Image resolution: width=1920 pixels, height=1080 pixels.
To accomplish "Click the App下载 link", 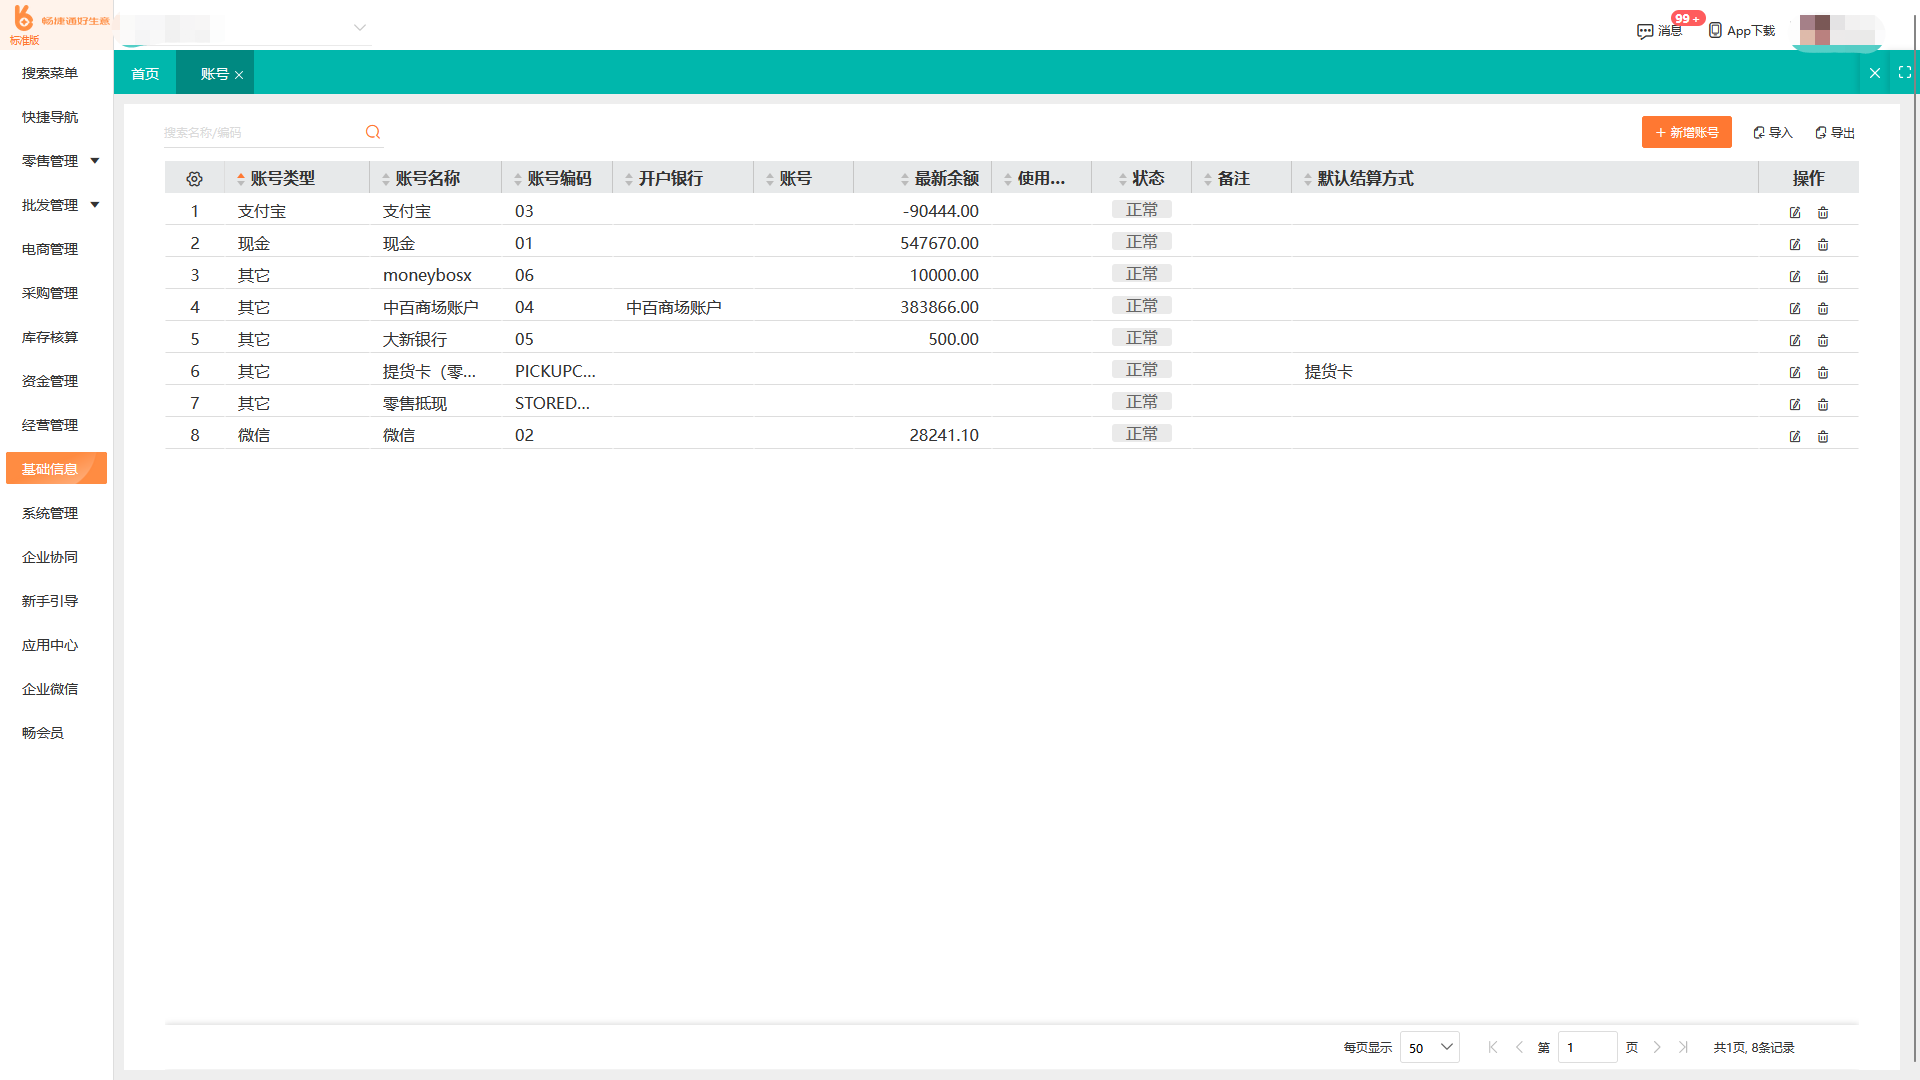I will (x=1743, y=29).
